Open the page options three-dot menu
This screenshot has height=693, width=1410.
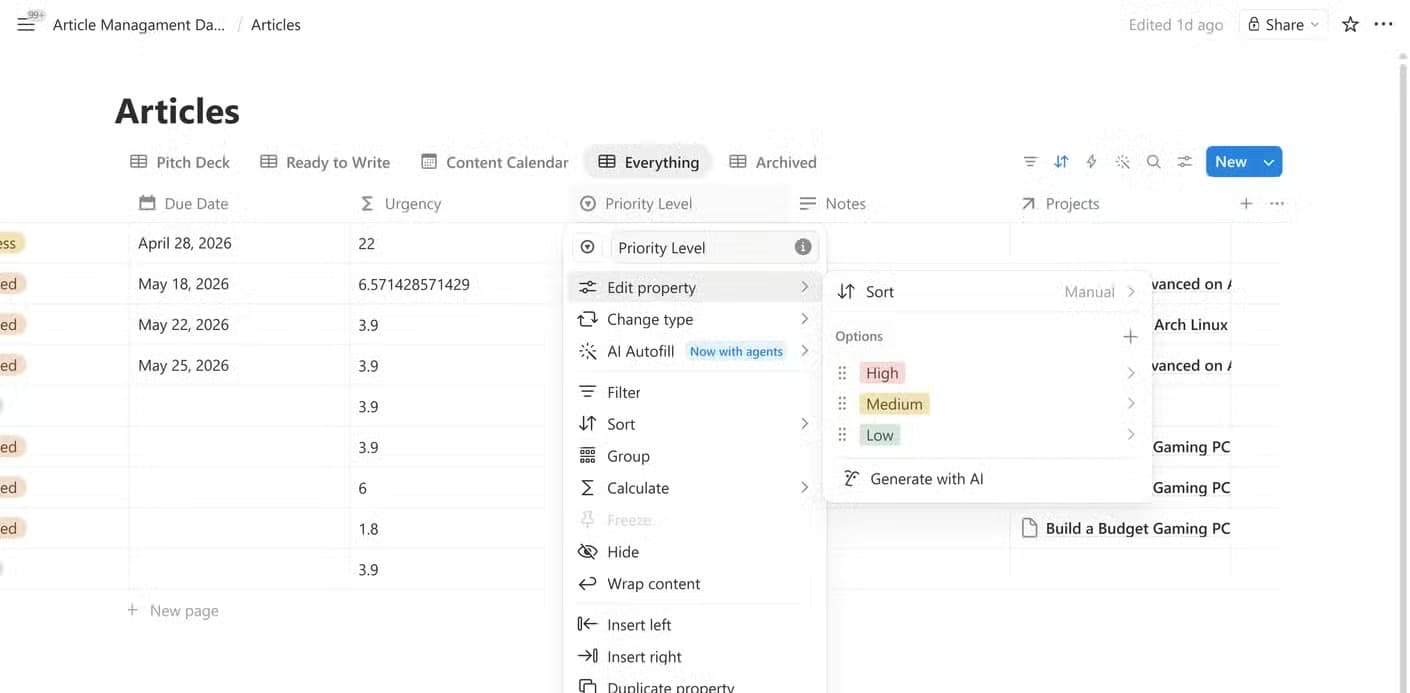pyautogui.click(x=1383, y=25)
